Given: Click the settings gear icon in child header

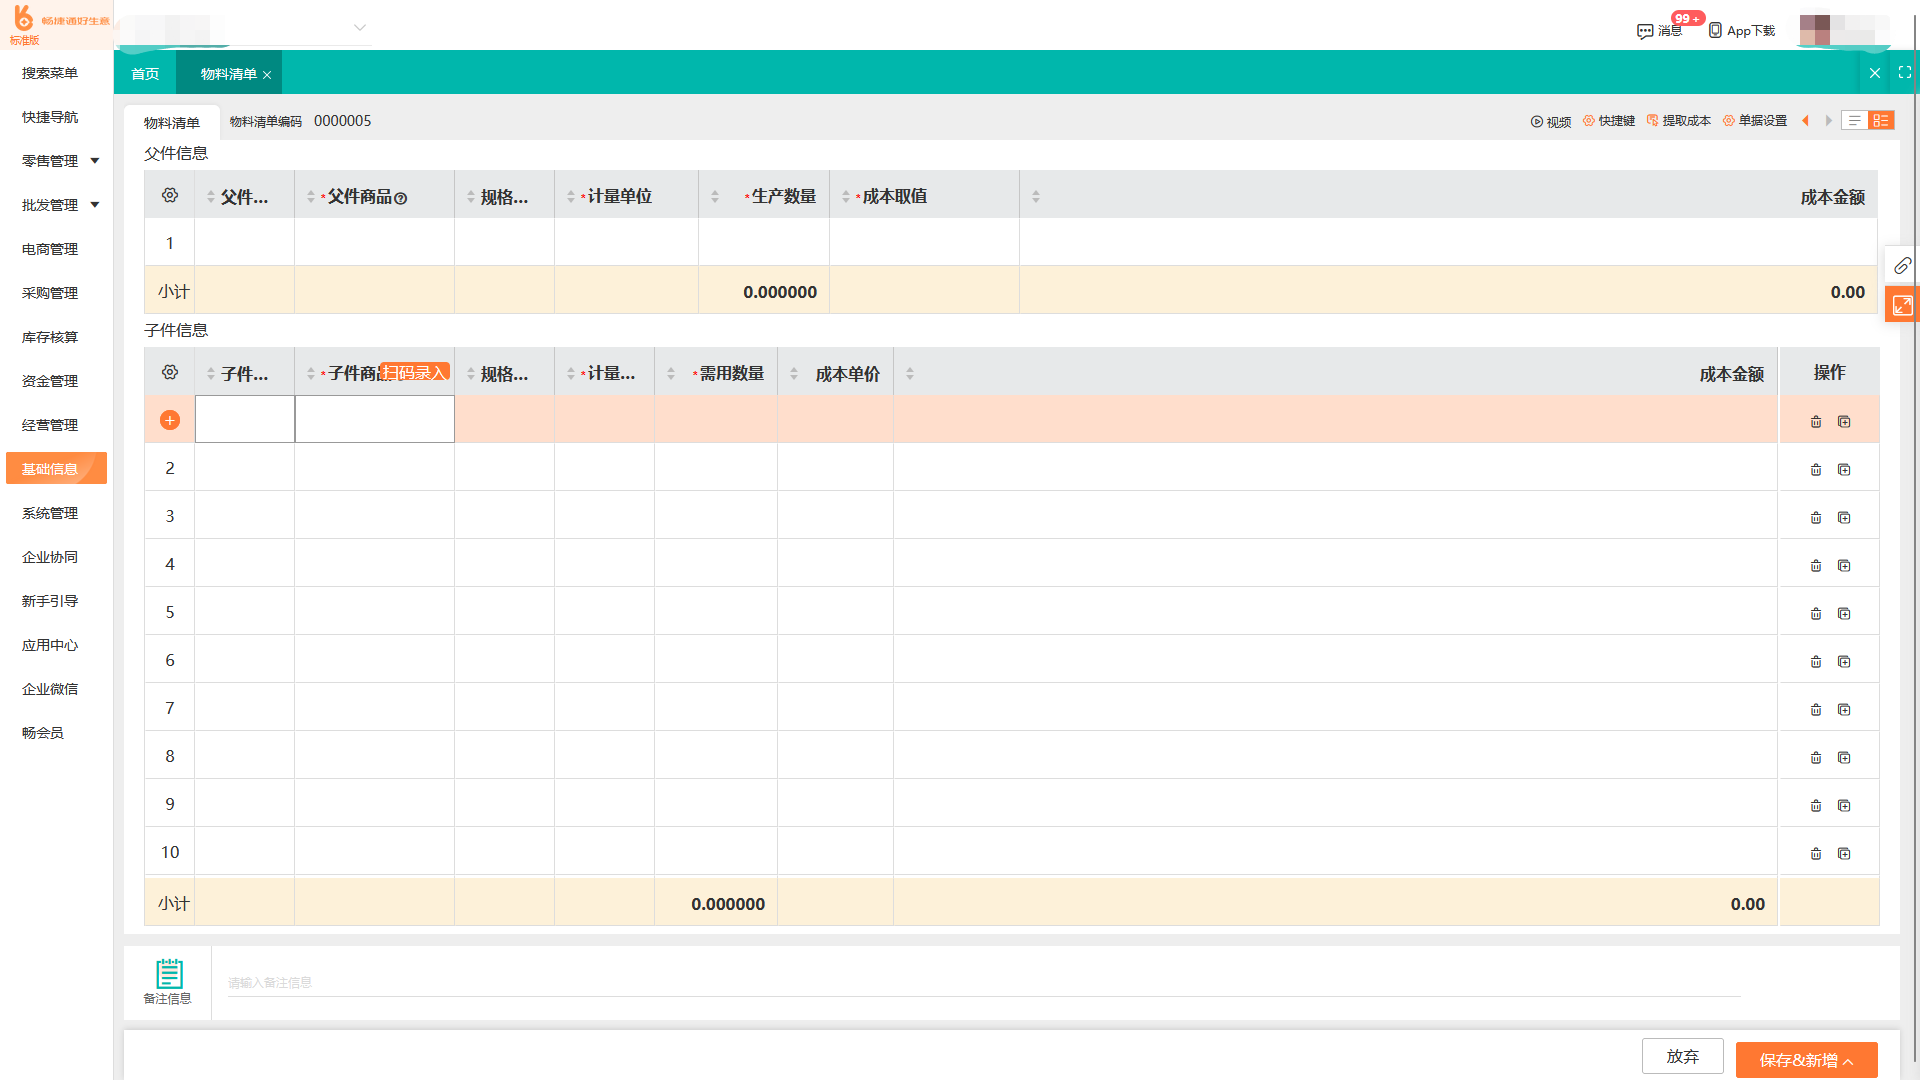Looking at the screenshot, I should pos(169,373).
